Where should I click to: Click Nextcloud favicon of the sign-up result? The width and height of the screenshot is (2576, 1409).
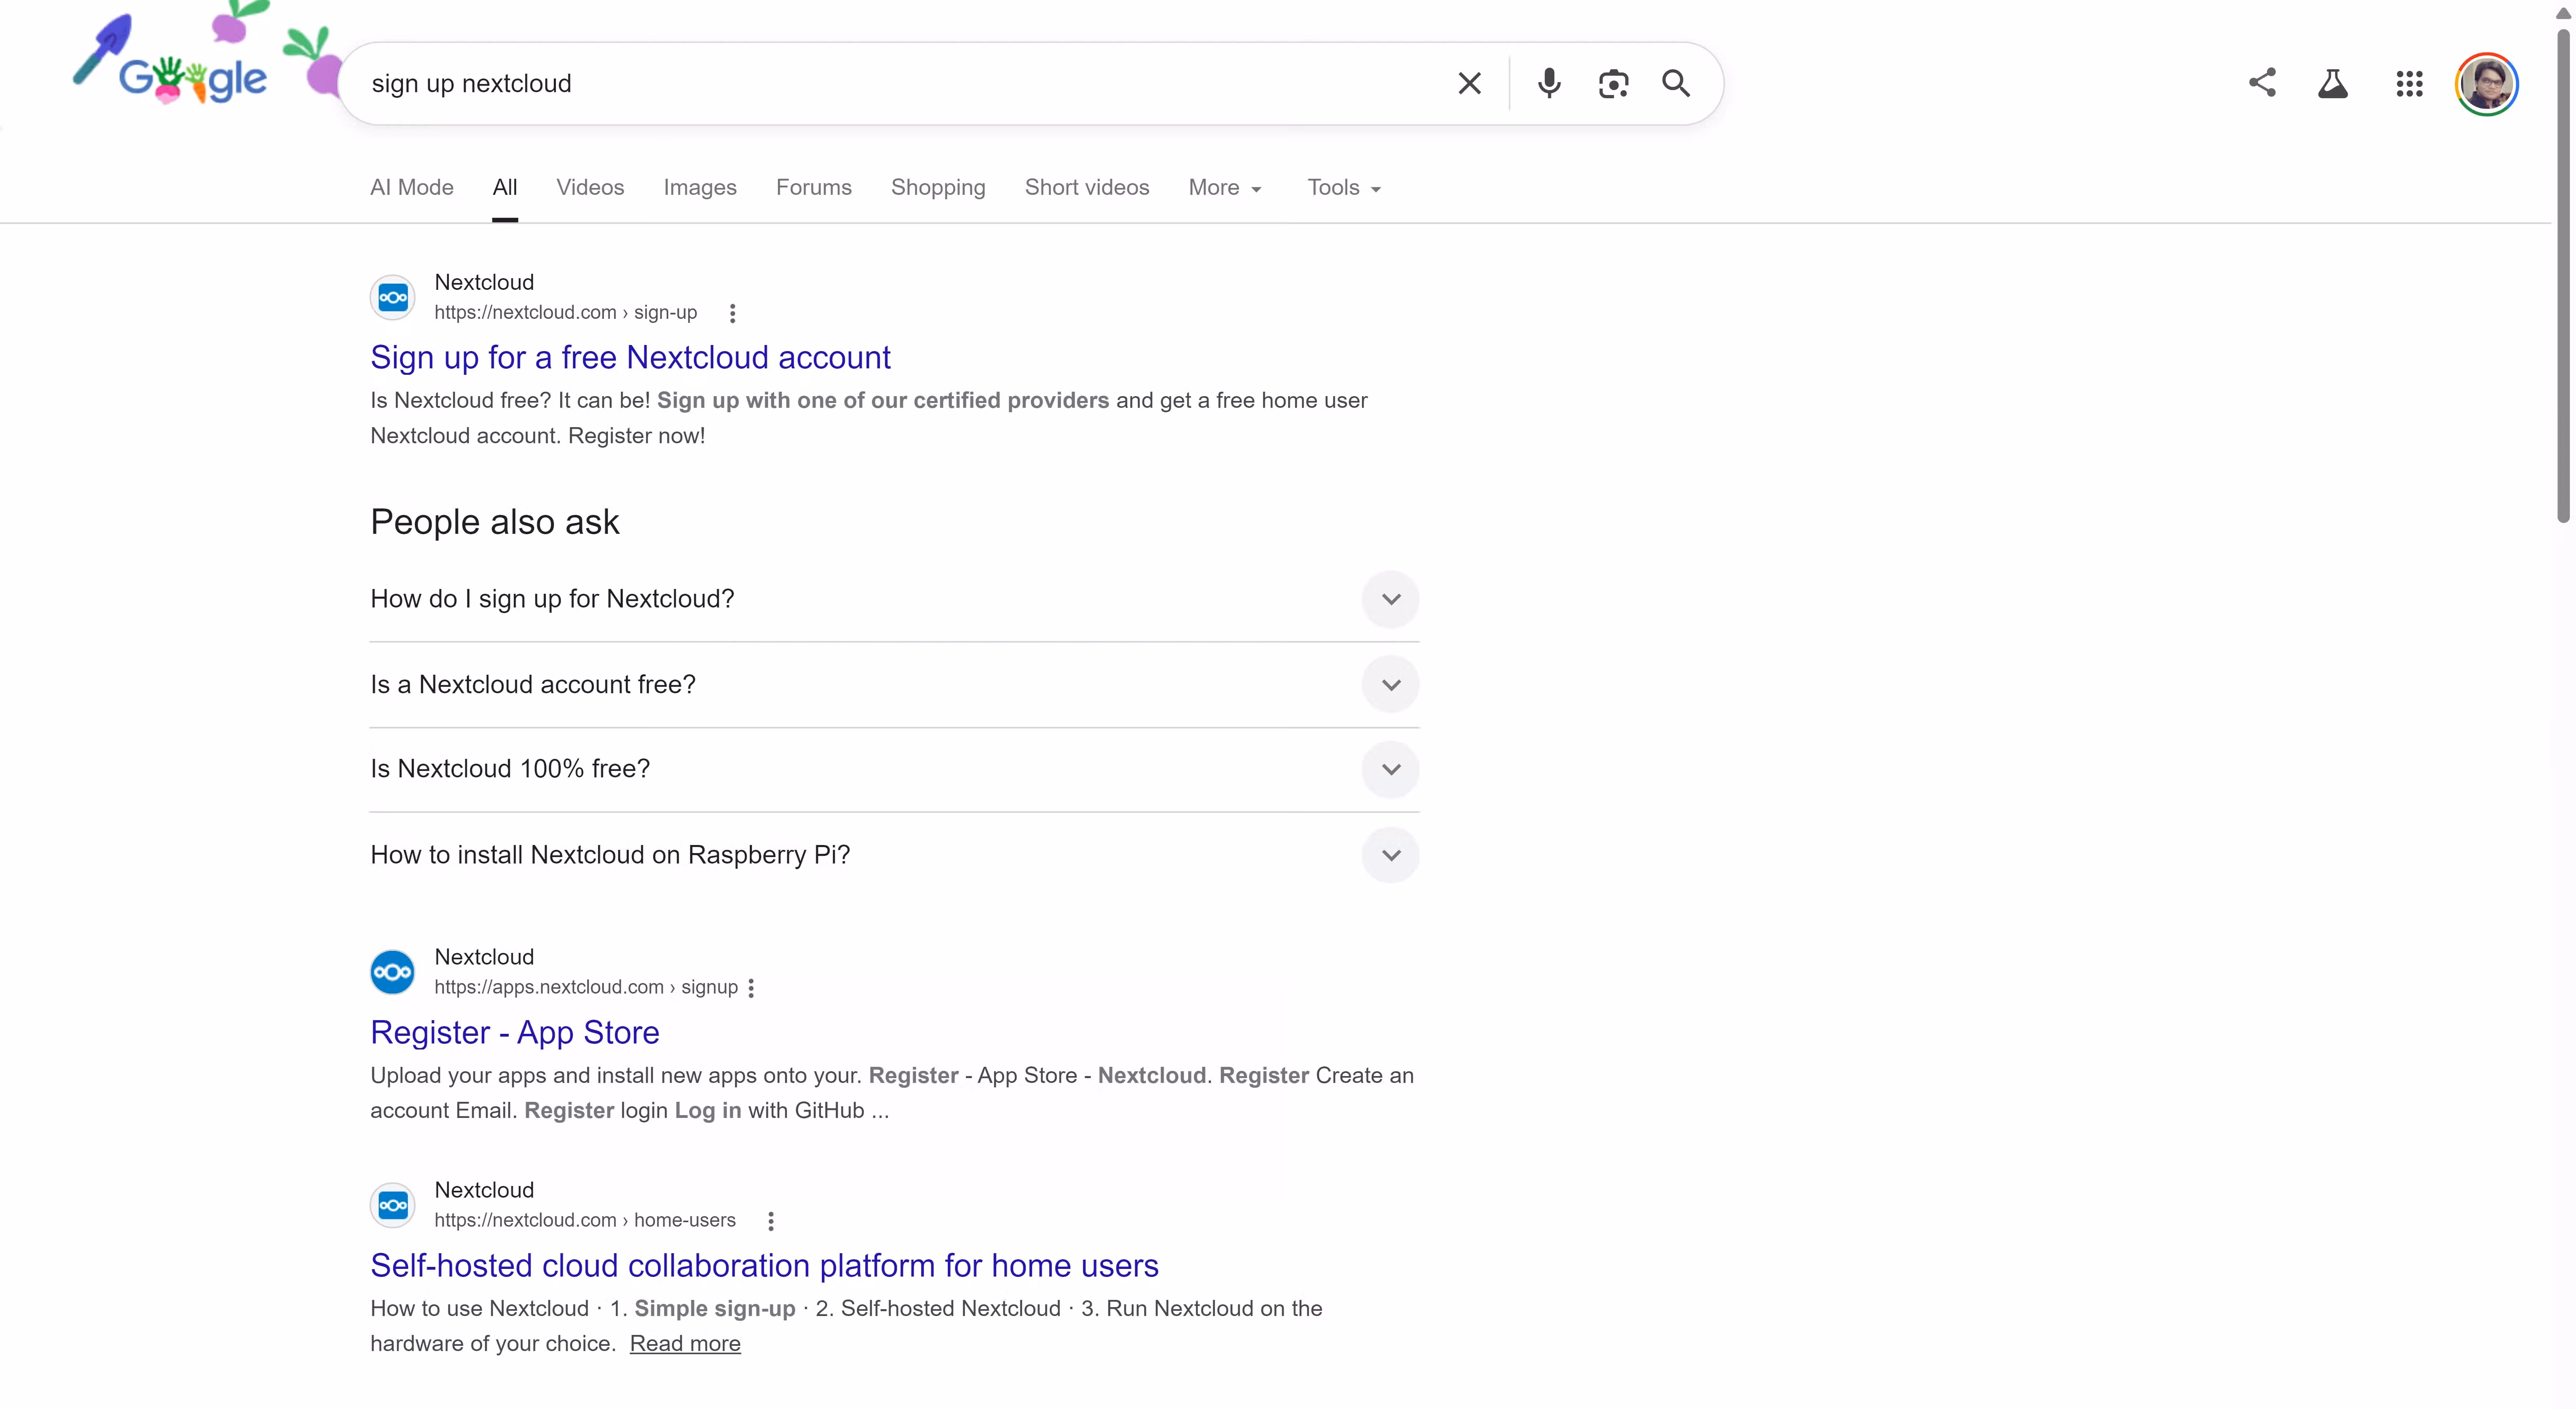coord(393,298)
